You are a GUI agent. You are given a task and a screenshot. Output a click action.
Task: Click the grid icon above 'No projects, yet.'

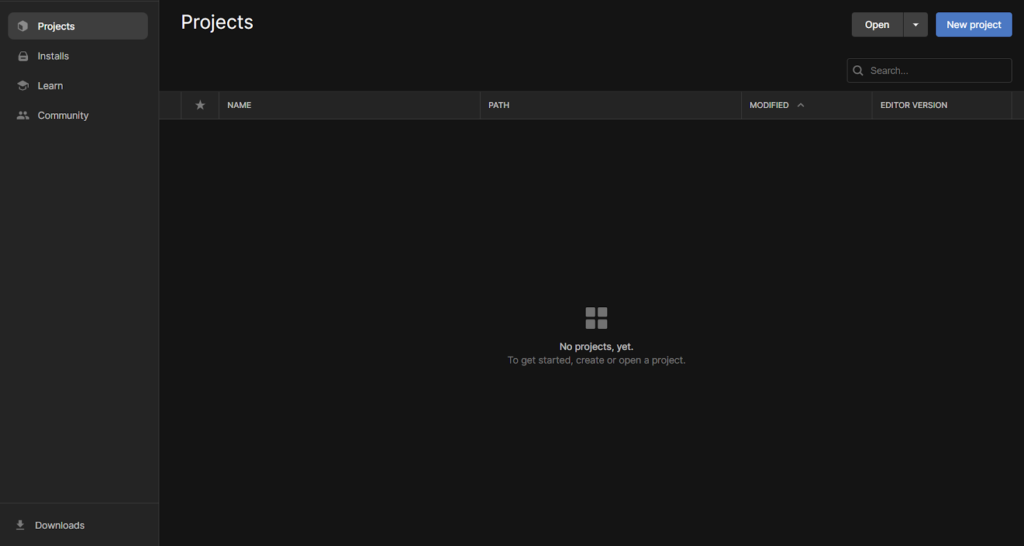click(596, 318)
